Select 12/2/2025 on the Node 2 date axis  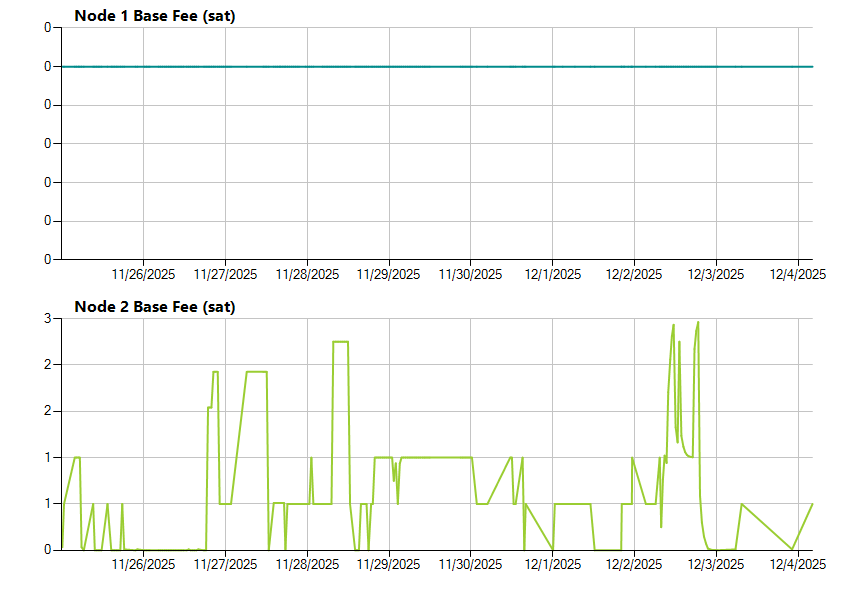coord(634,565)
